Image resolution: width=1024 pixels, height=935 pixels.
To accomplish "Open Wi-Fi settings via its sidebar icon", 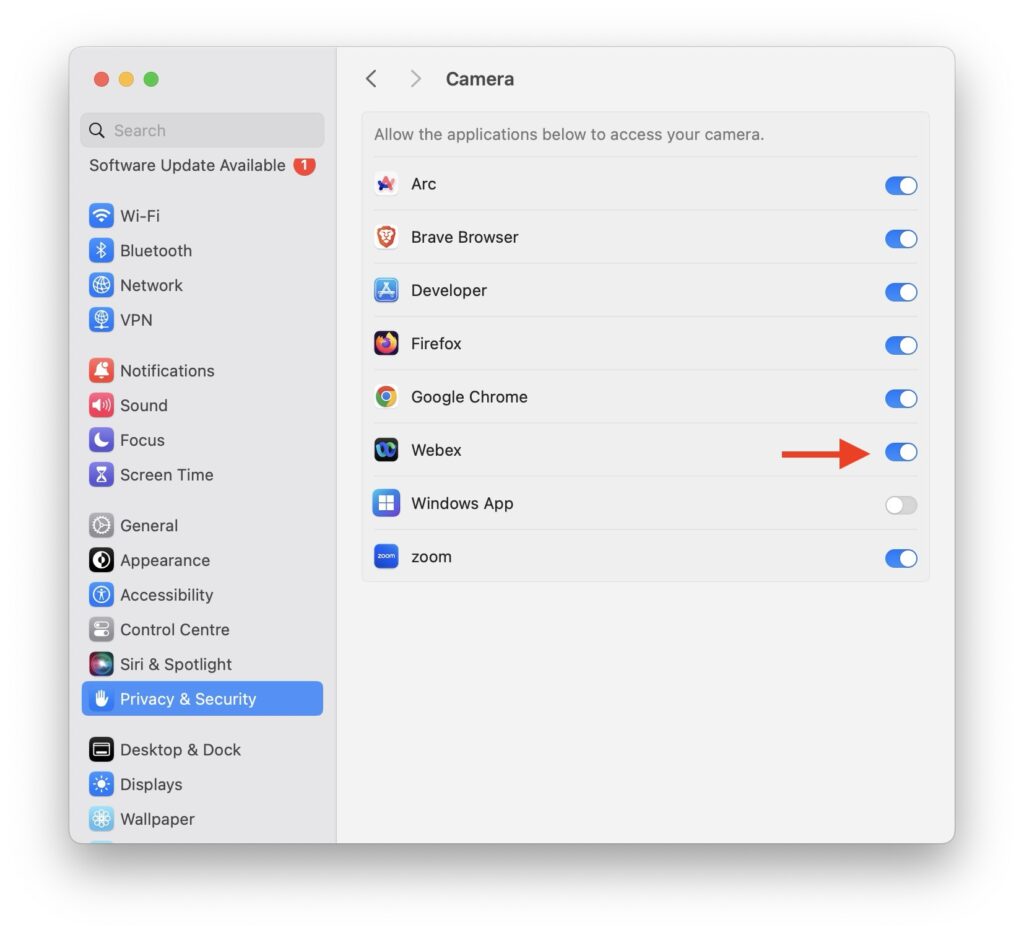I will pyautogui.click(x=101, y=215).
